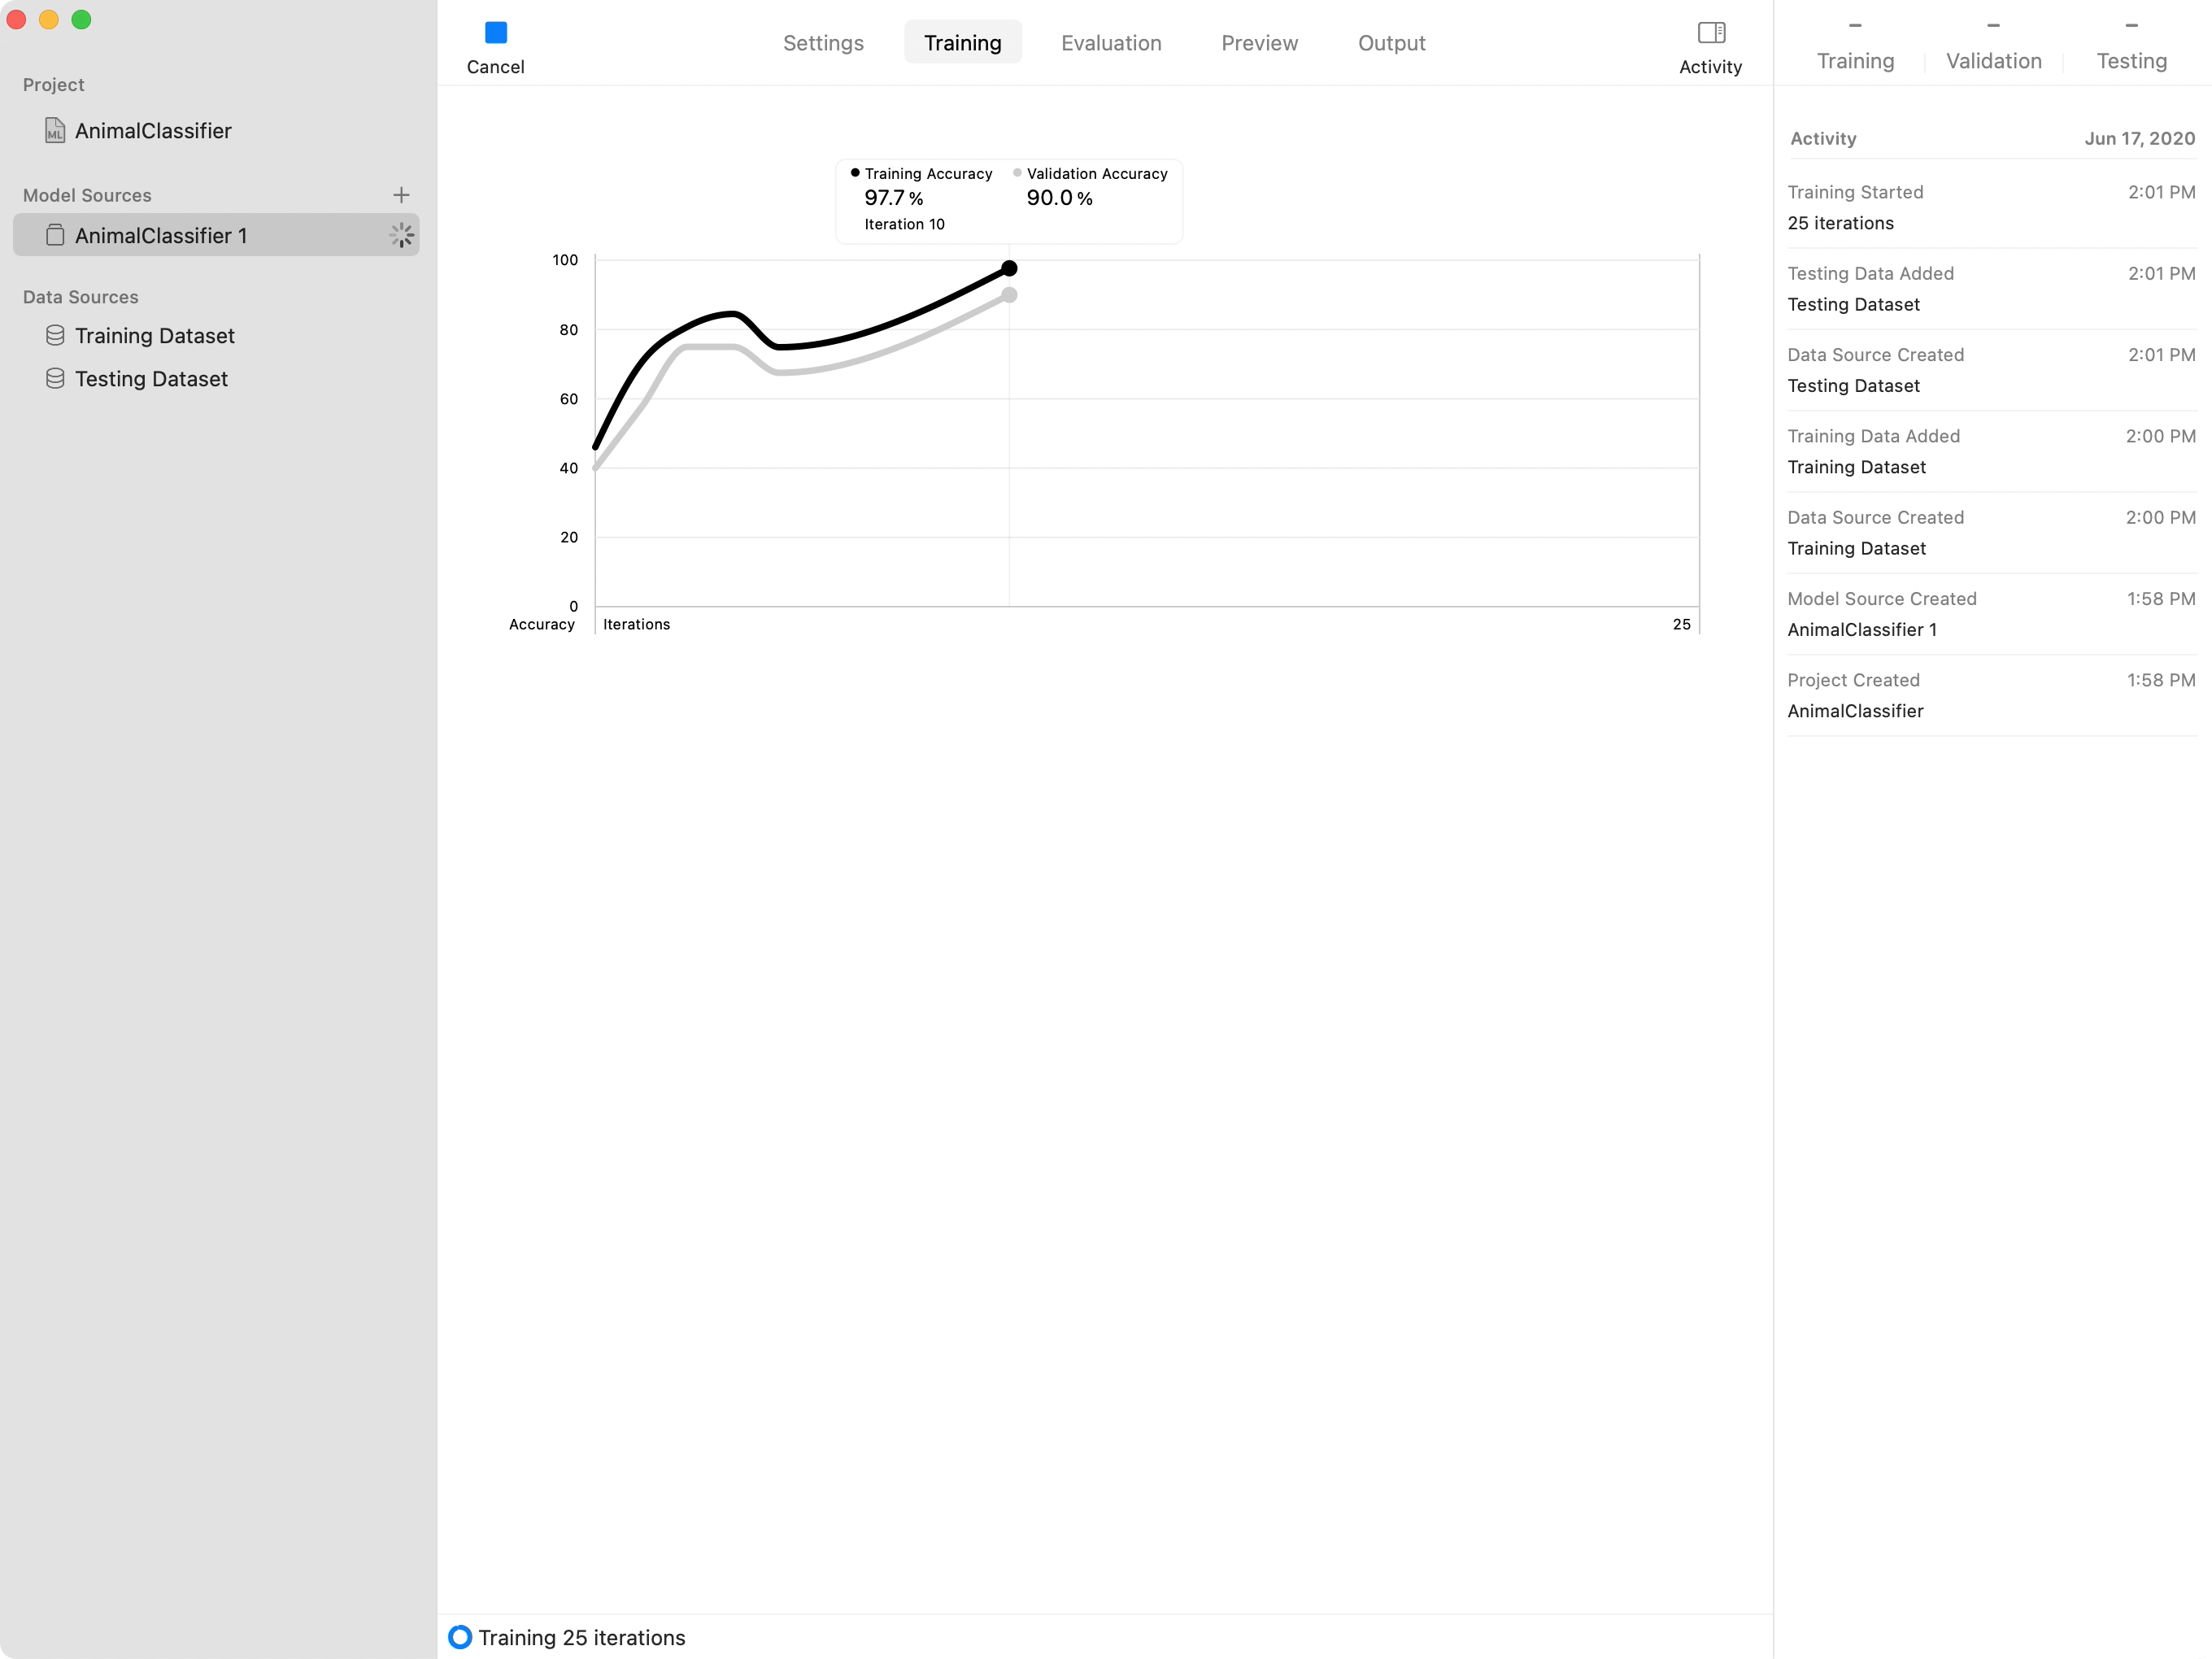Click the Activity panel icon
2212x1659 pixels.
[1710, 32]
